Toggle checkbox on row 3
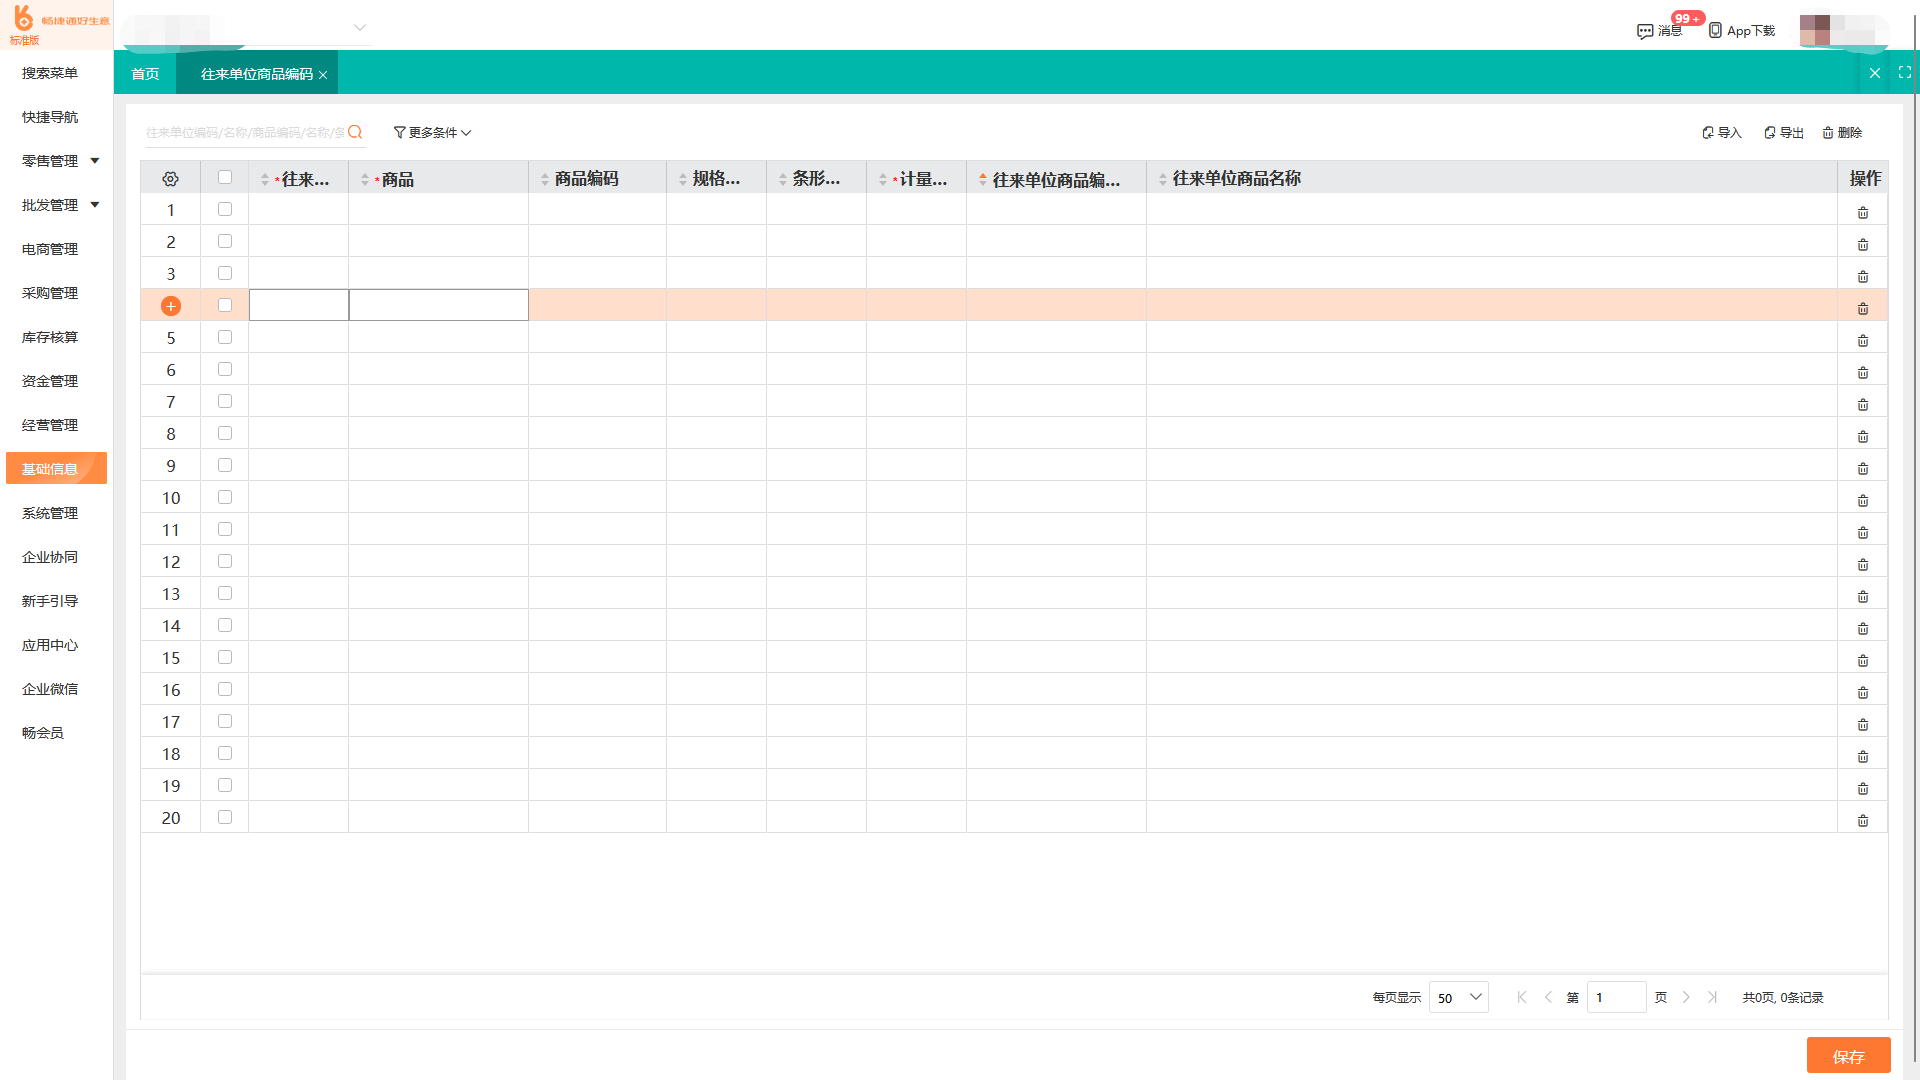1920x1080 pixels. pos(225,273)
